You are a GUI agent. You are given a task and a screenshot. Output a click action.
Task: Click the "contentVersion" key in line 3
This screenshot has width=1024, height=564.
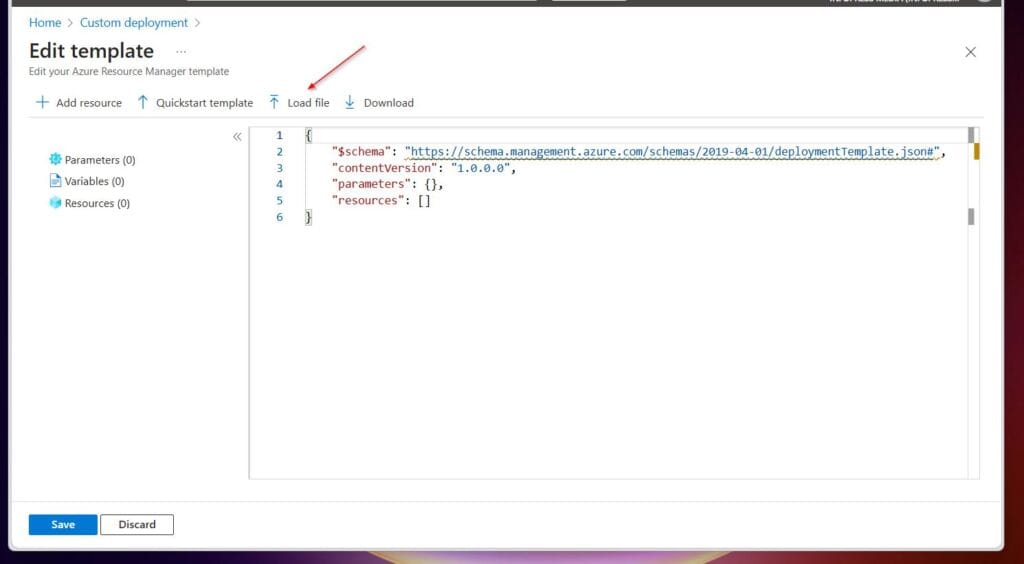click(385, 168)
